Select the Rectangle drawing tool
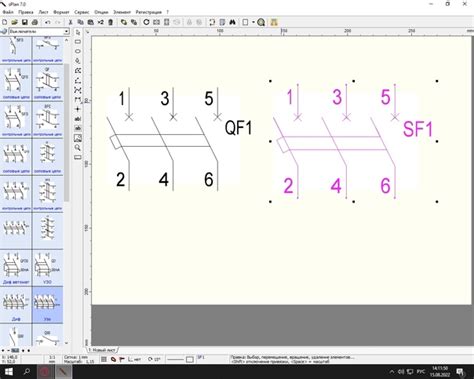The height and width of the screenshot is (379, 474). click(x=78, y=42)
